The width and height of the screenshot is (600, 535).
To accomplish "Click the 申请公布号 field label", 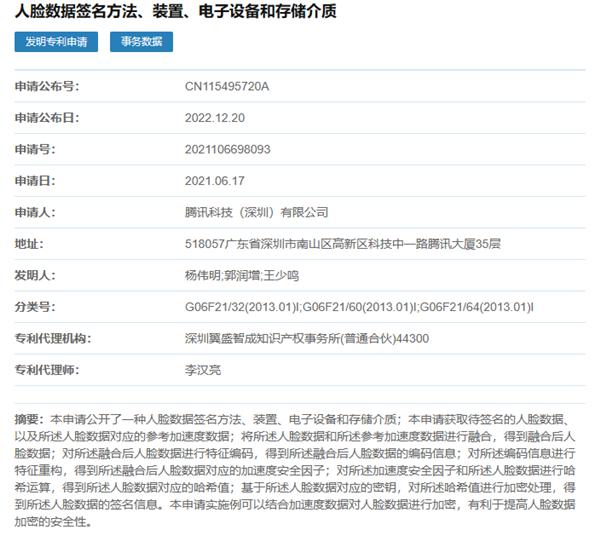I will click(46, 86).
